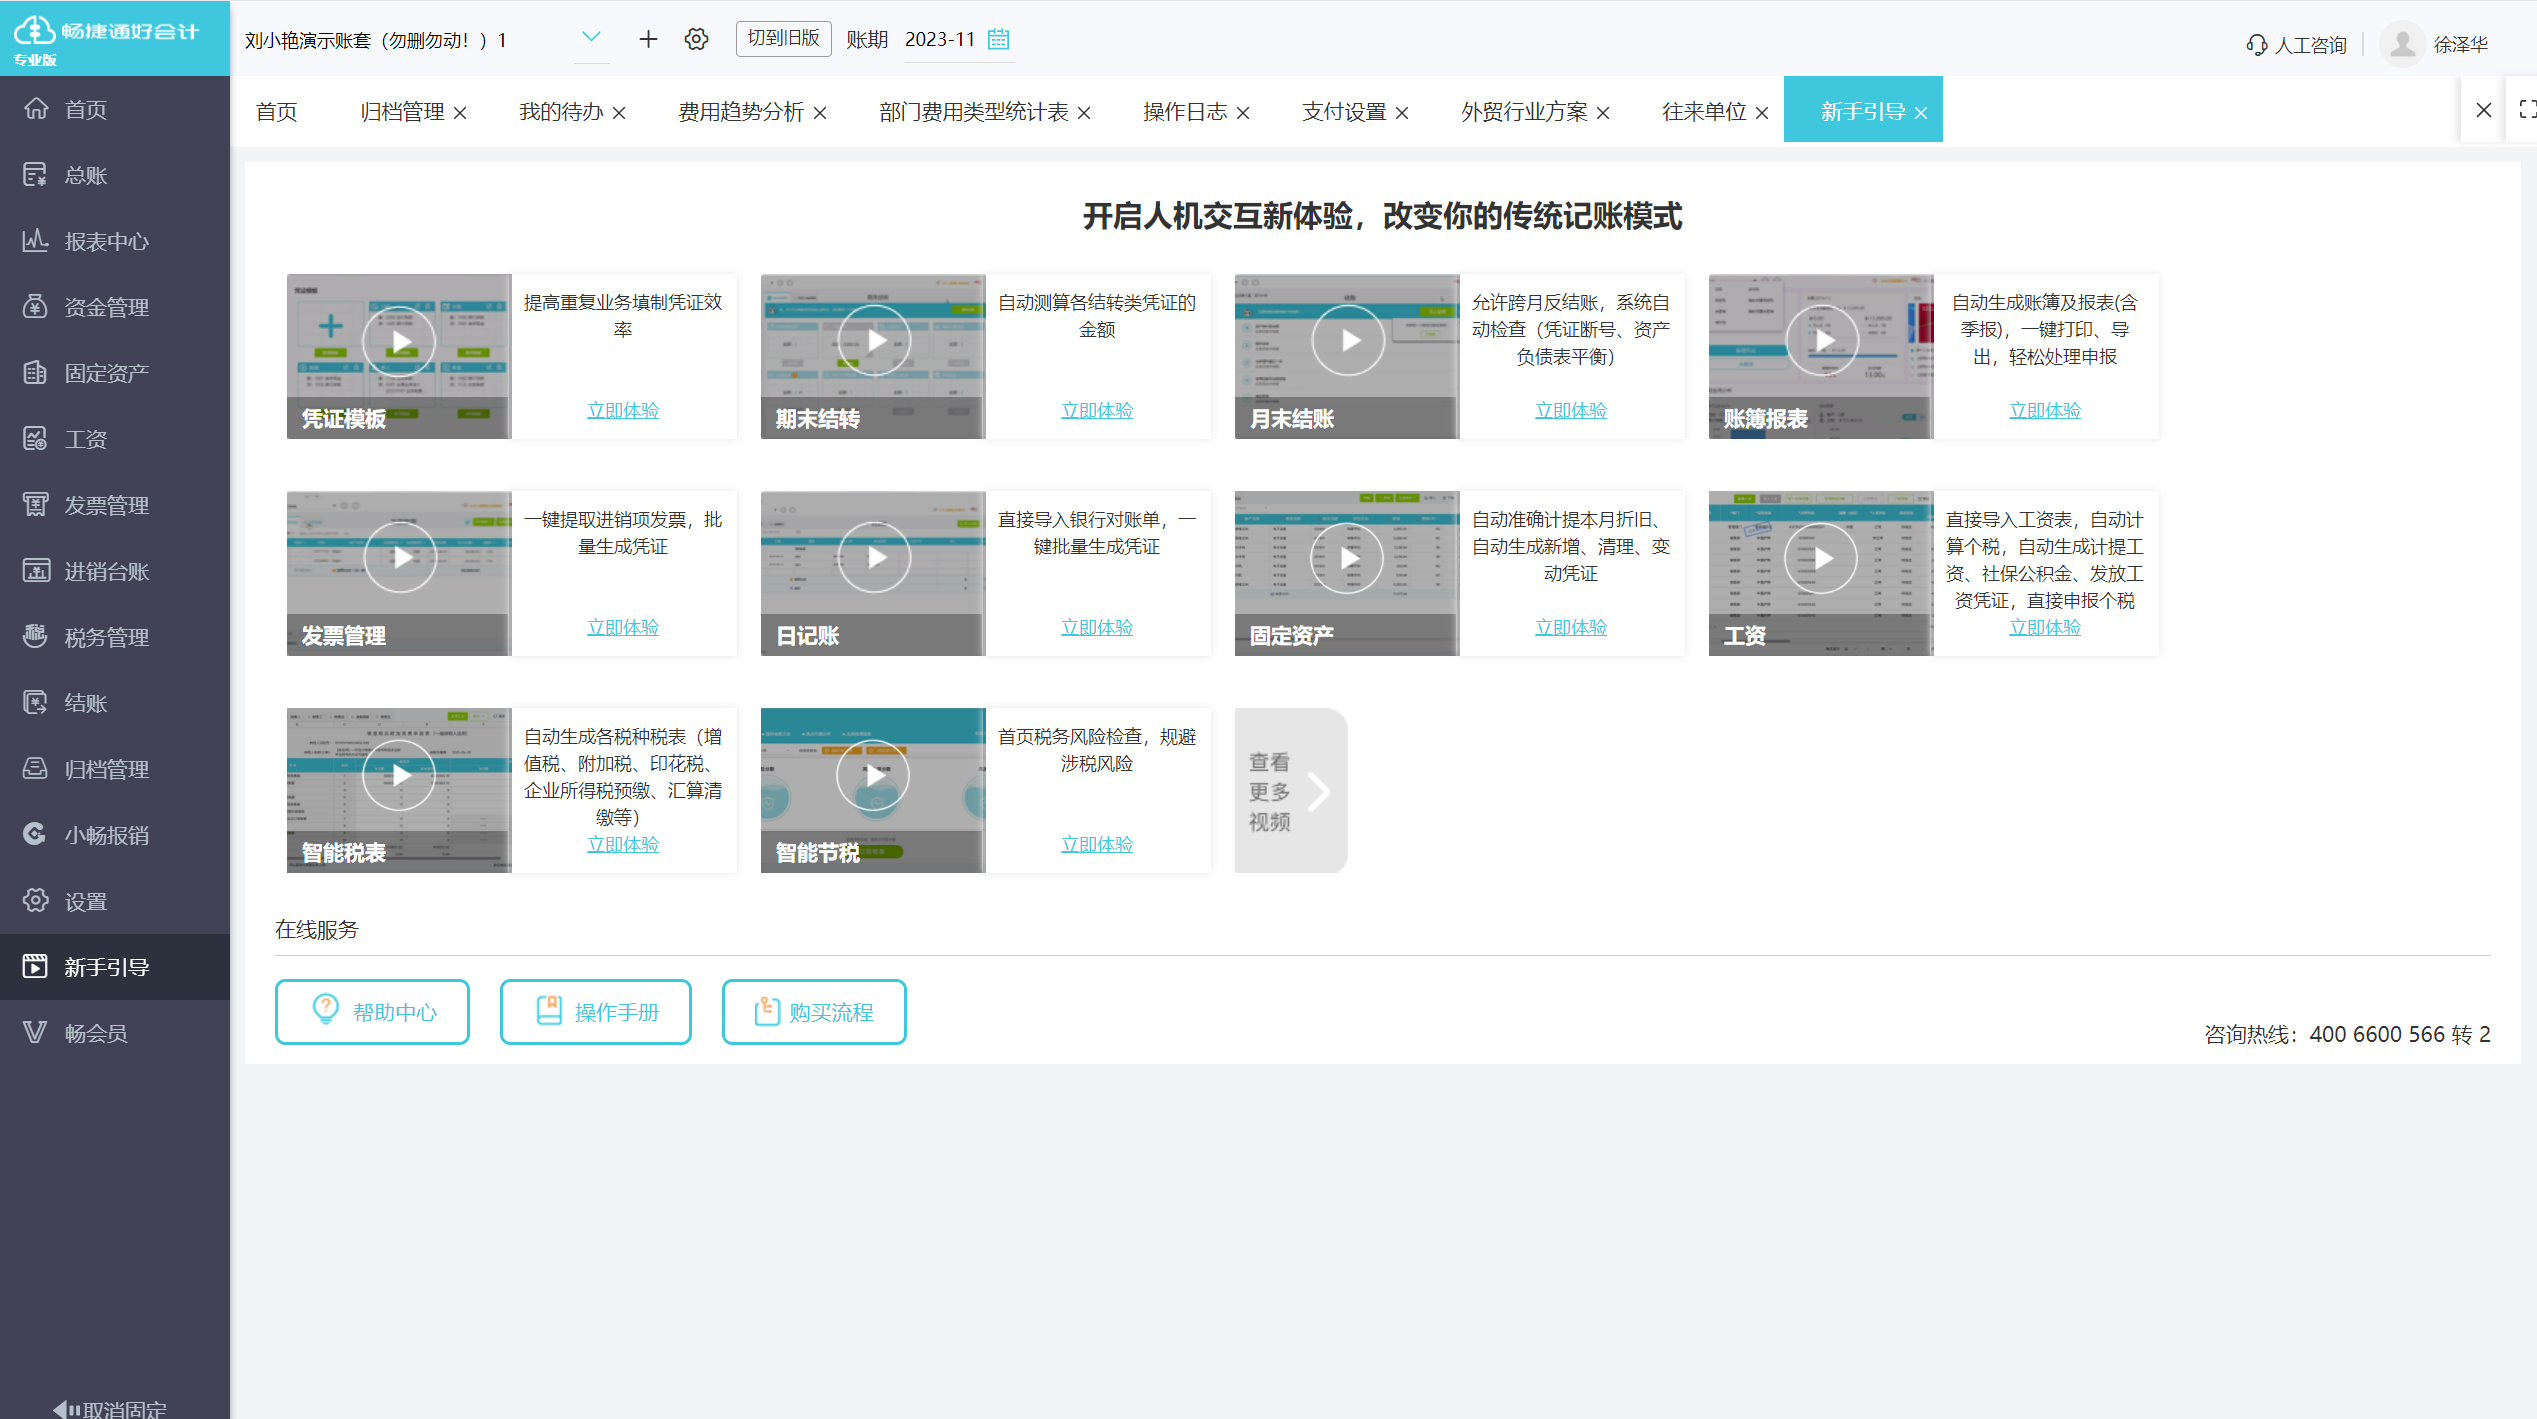2537x1419 pixels.
Task: Click 凭证模板 立即体验 link
Action: point(622,410)
